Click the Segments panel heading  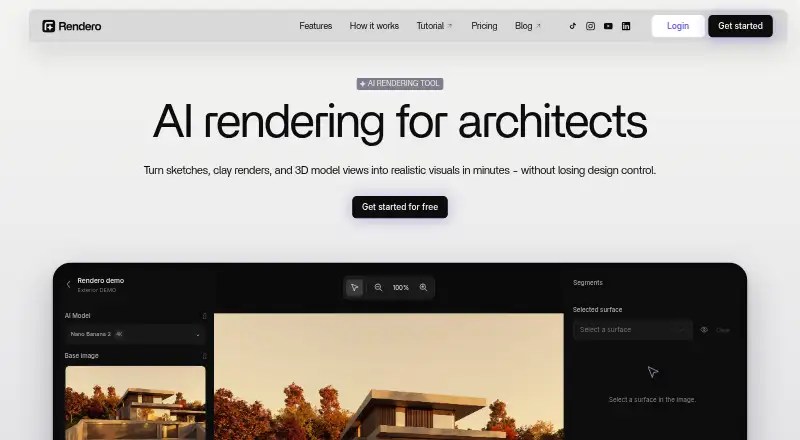coord(588,283)
